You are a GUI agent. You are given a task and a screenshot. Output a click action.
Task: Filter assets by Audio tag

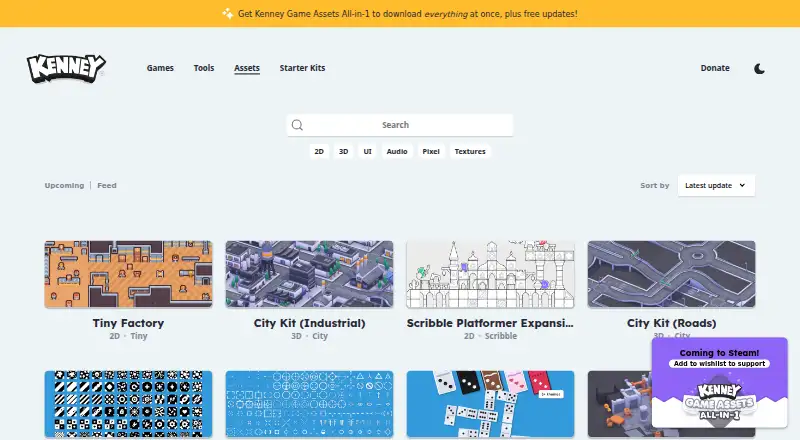click(397, 152)
